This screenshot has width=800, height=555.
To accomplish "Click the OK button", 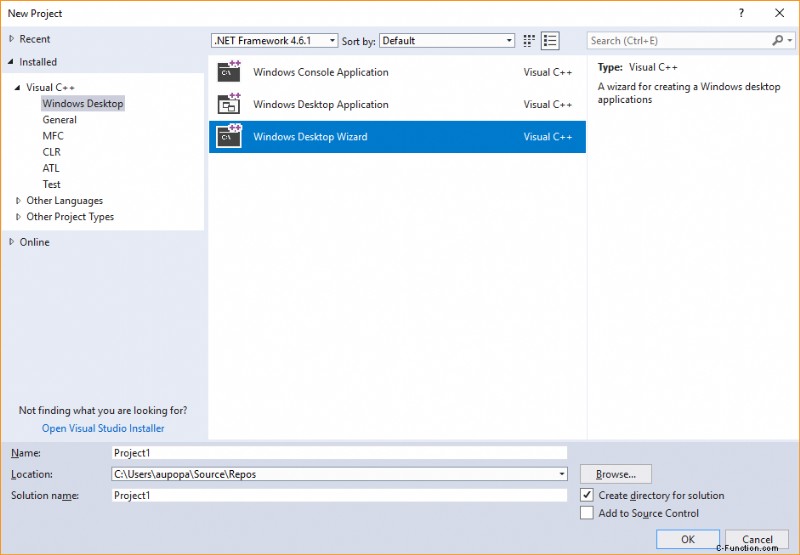I will (688, 539).
